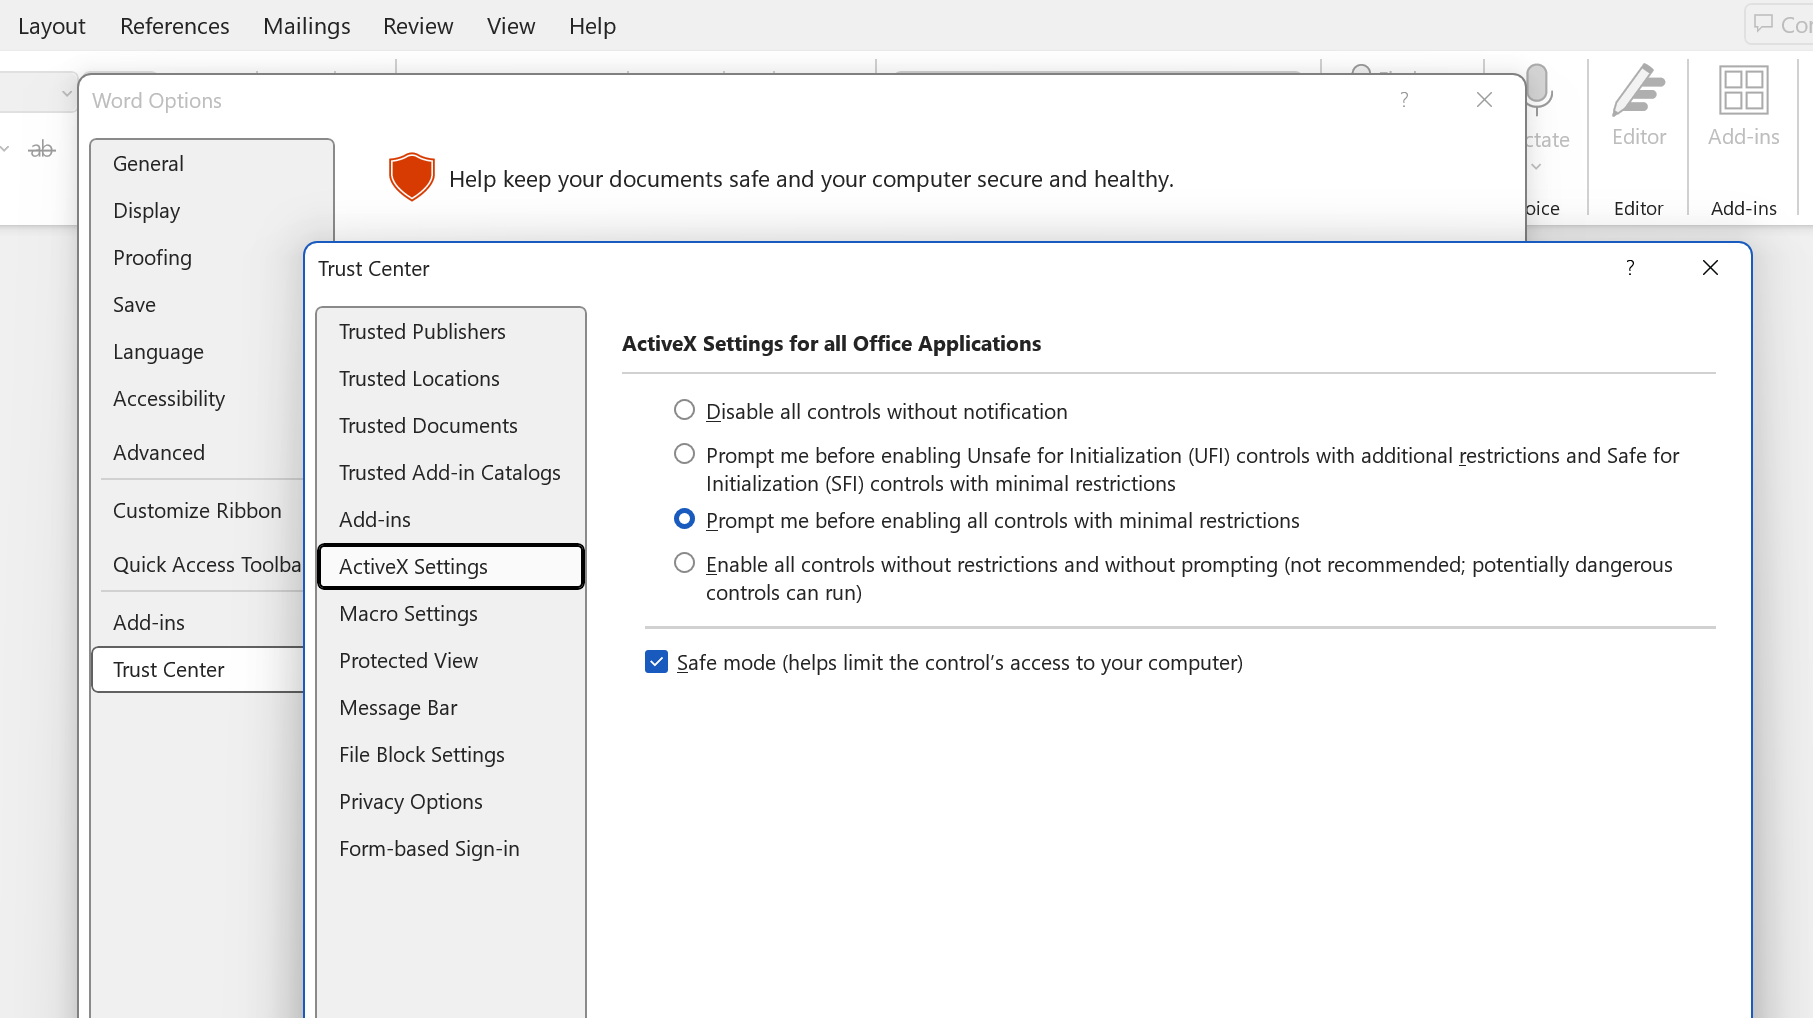The image size is (1813, 1018).
Task: Click the Dictate microphone icon
Action: 1539,90
